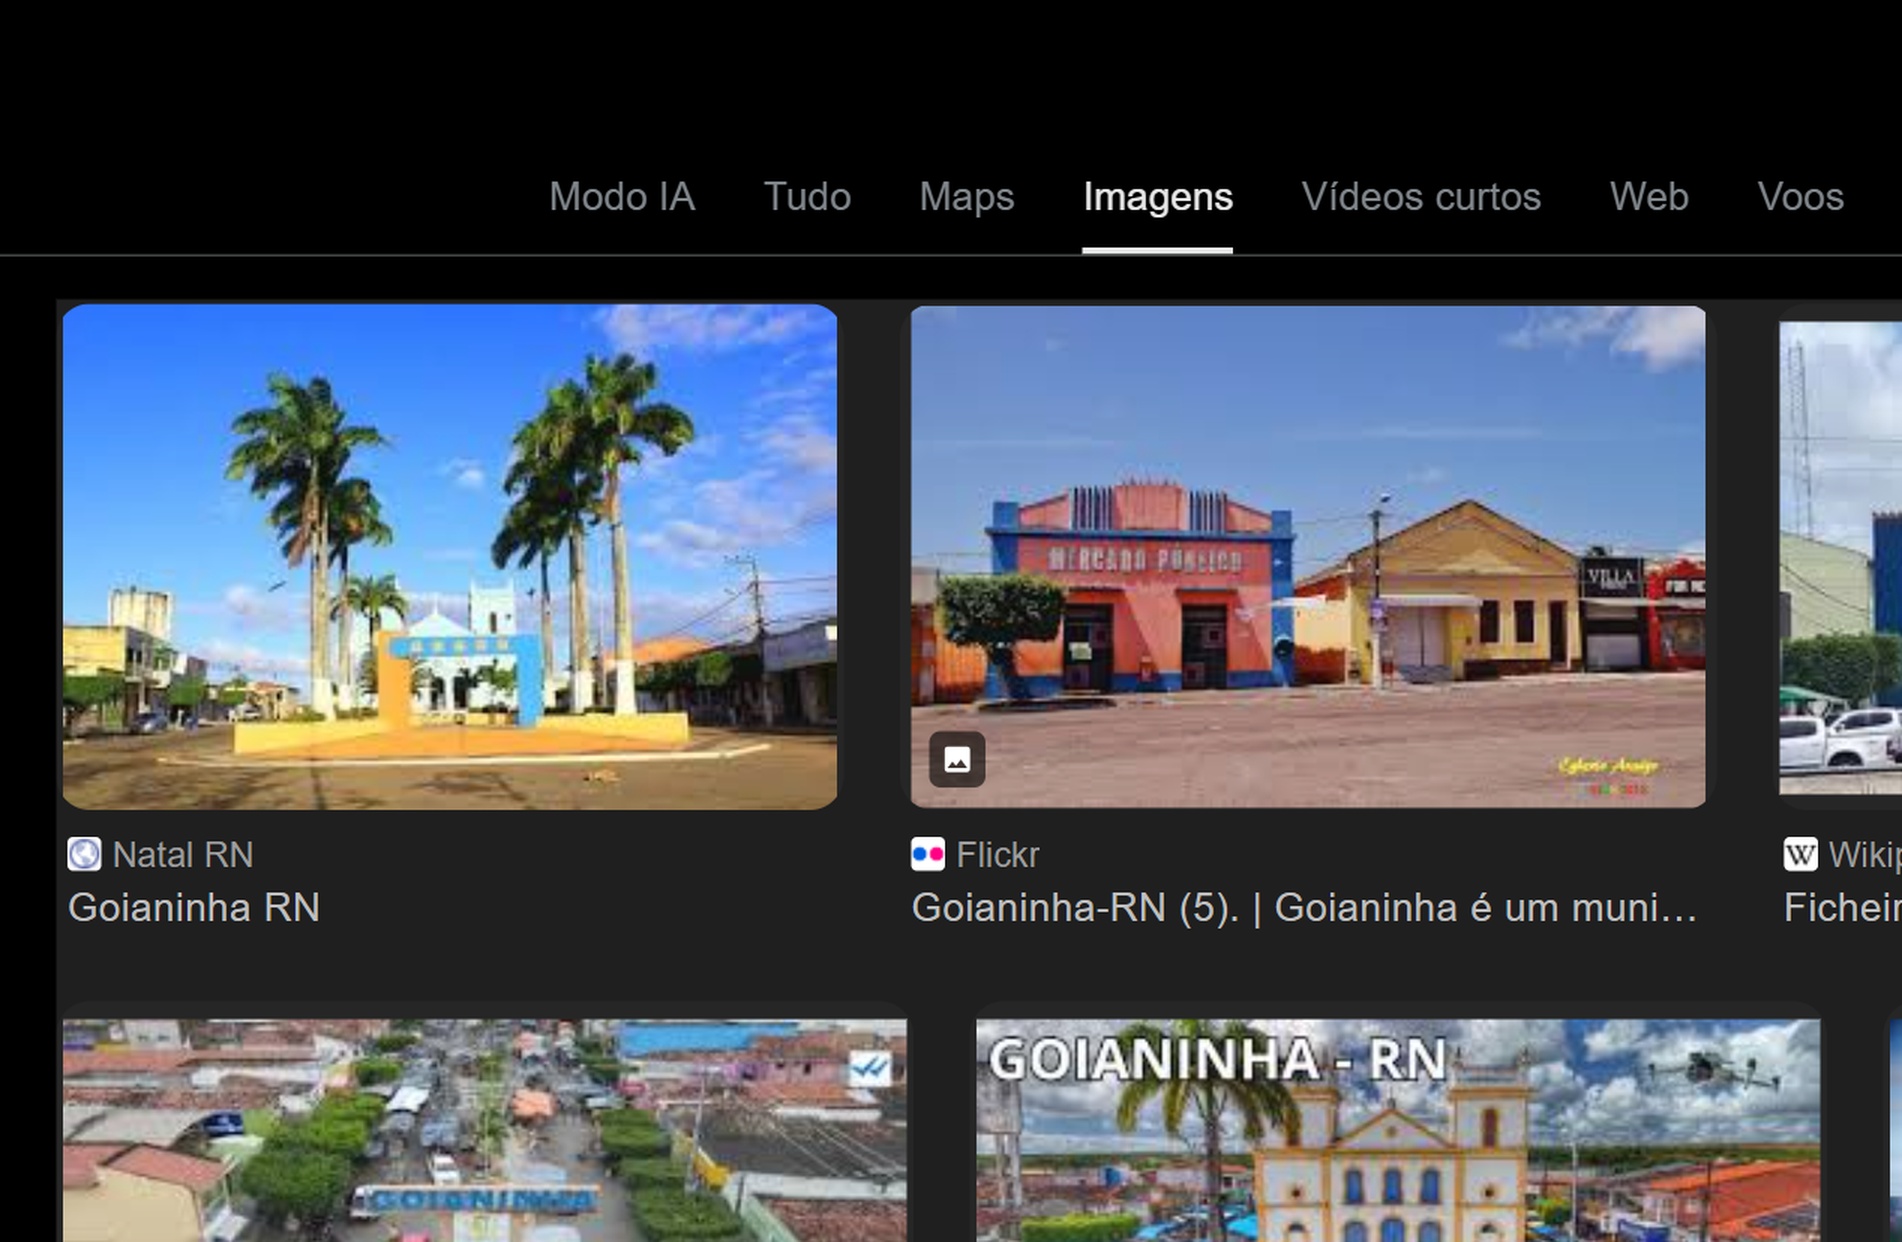This screenshot has height=1242, width=1902.
Task: Open the partially visible Wikipedia image thumbnail
Action: point(1840,556)
